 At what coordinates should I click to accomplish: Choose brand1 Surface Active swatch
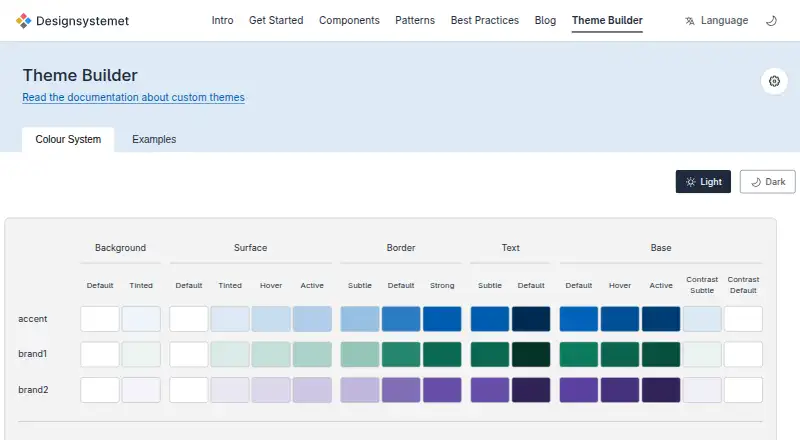[x=312, y=354]
